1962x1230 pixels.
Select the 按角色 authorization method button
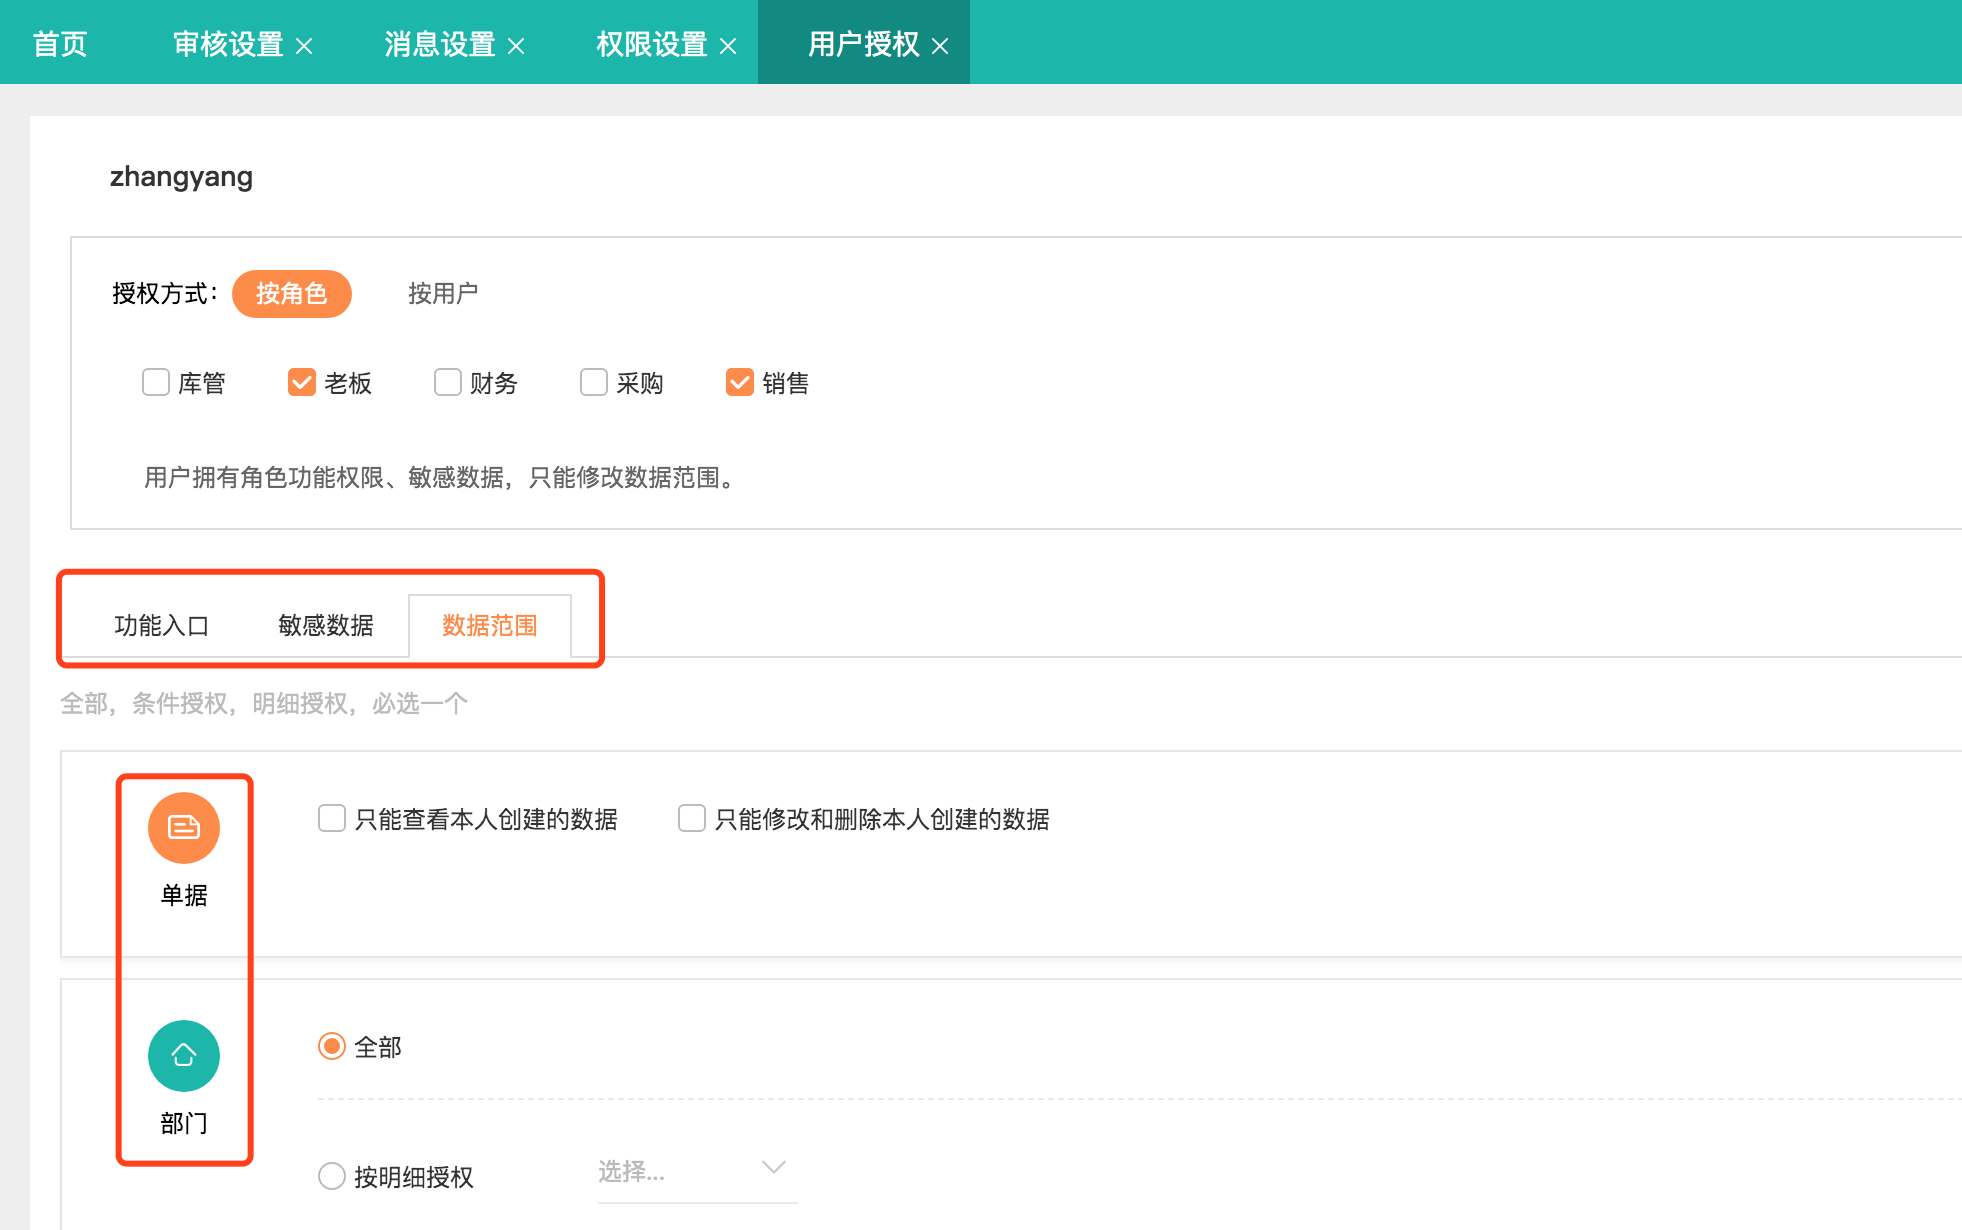point(290,293)
